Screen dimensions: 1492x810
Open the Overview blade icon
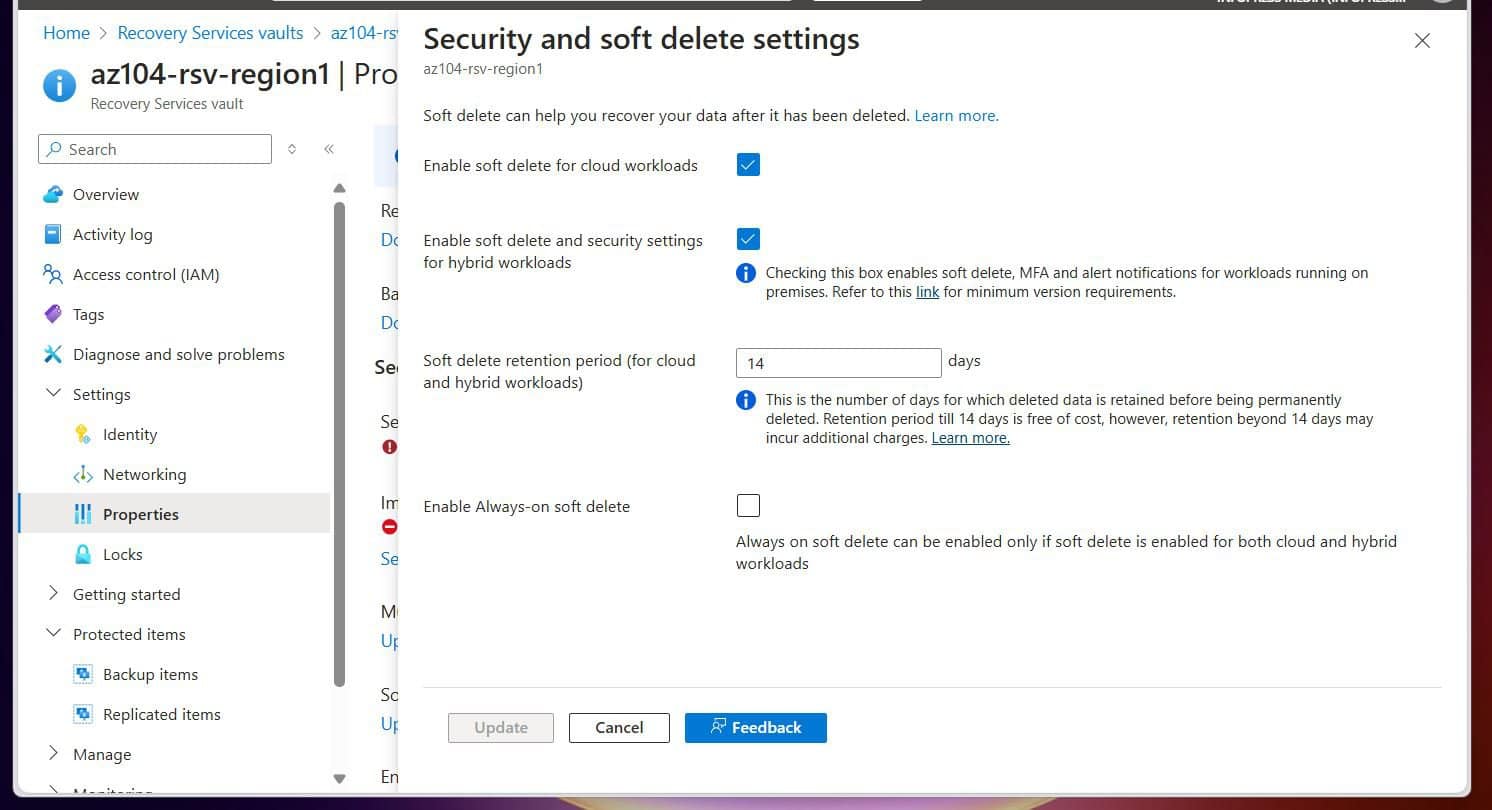55,194
